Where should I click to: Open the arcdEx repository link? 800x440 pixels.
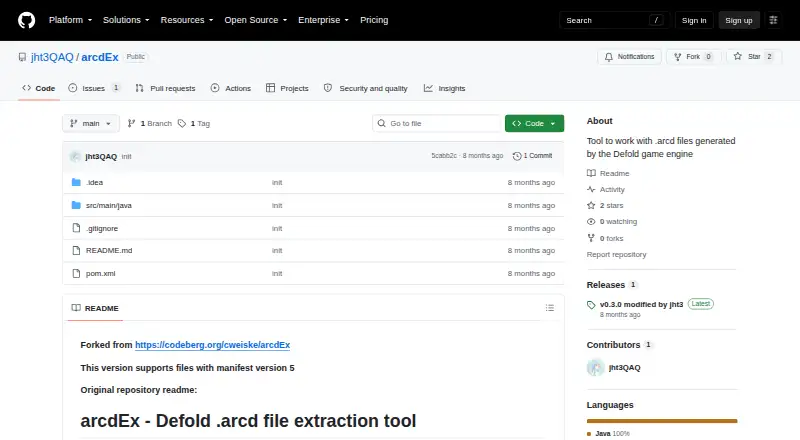[x=100, y=57]
